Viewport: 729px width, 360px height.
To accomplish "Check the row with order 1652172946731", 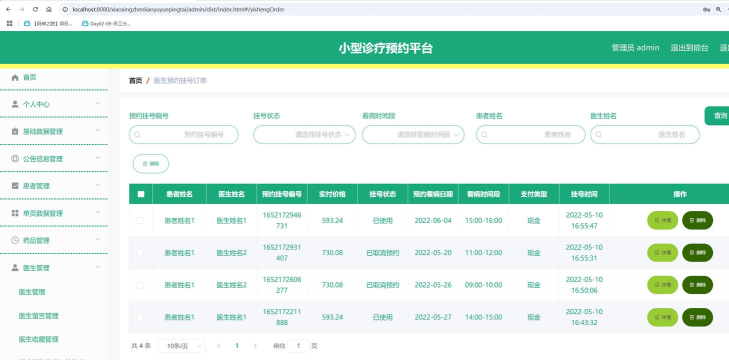I will (x=140, y=220).
